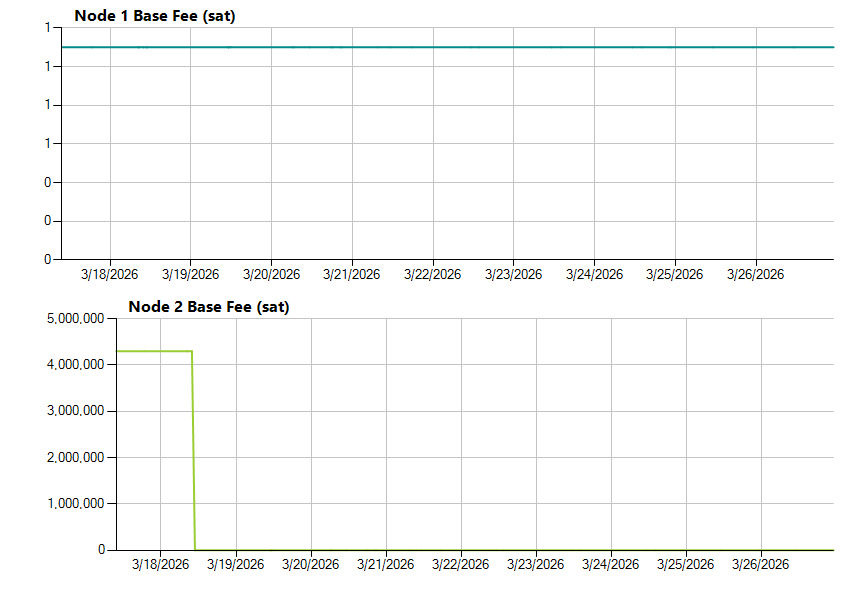Screen dimensions: 860x600
Task: Click 3/18/2026 on the Node 1 date axis
Action: tap(110, 274)
